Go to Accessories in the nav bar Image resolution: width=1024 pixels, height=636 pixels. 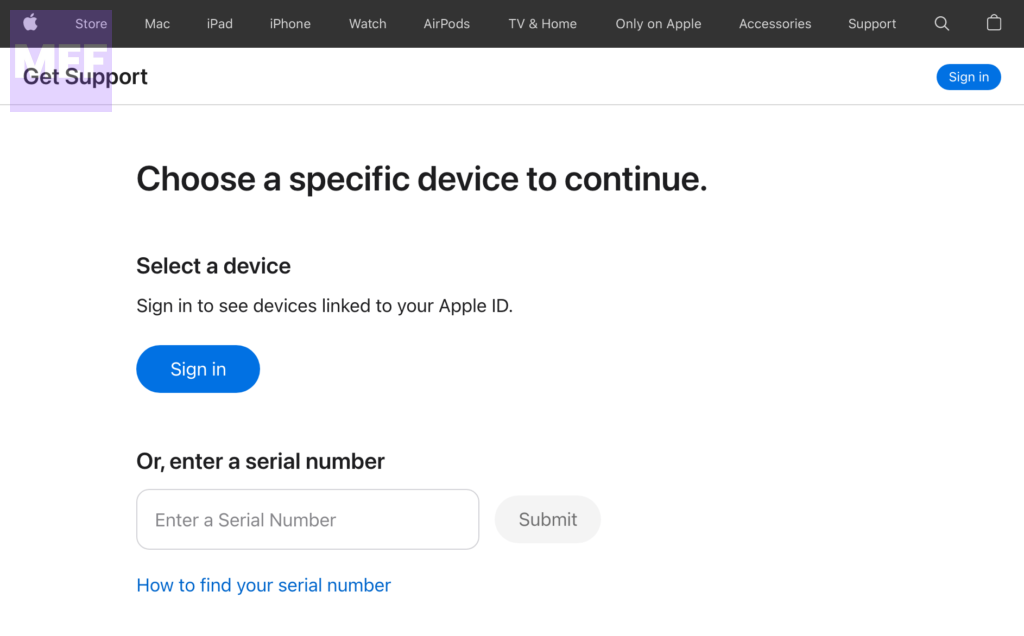click(x=775, y=24)
